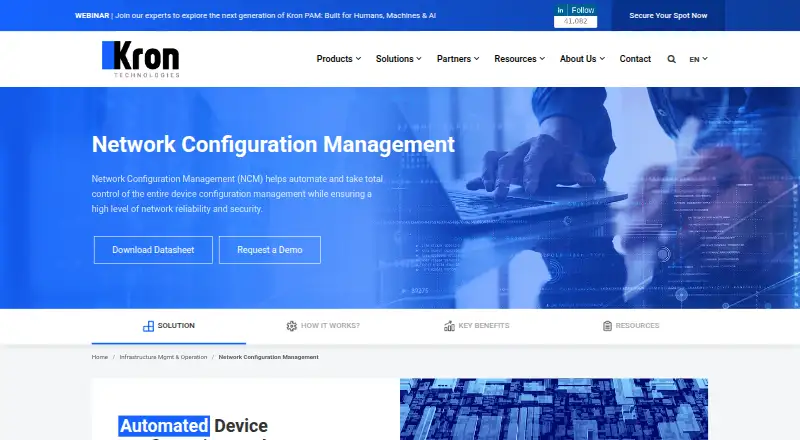Click the How It Works gear icon
800x440 pixels.
tap(291, 326)
